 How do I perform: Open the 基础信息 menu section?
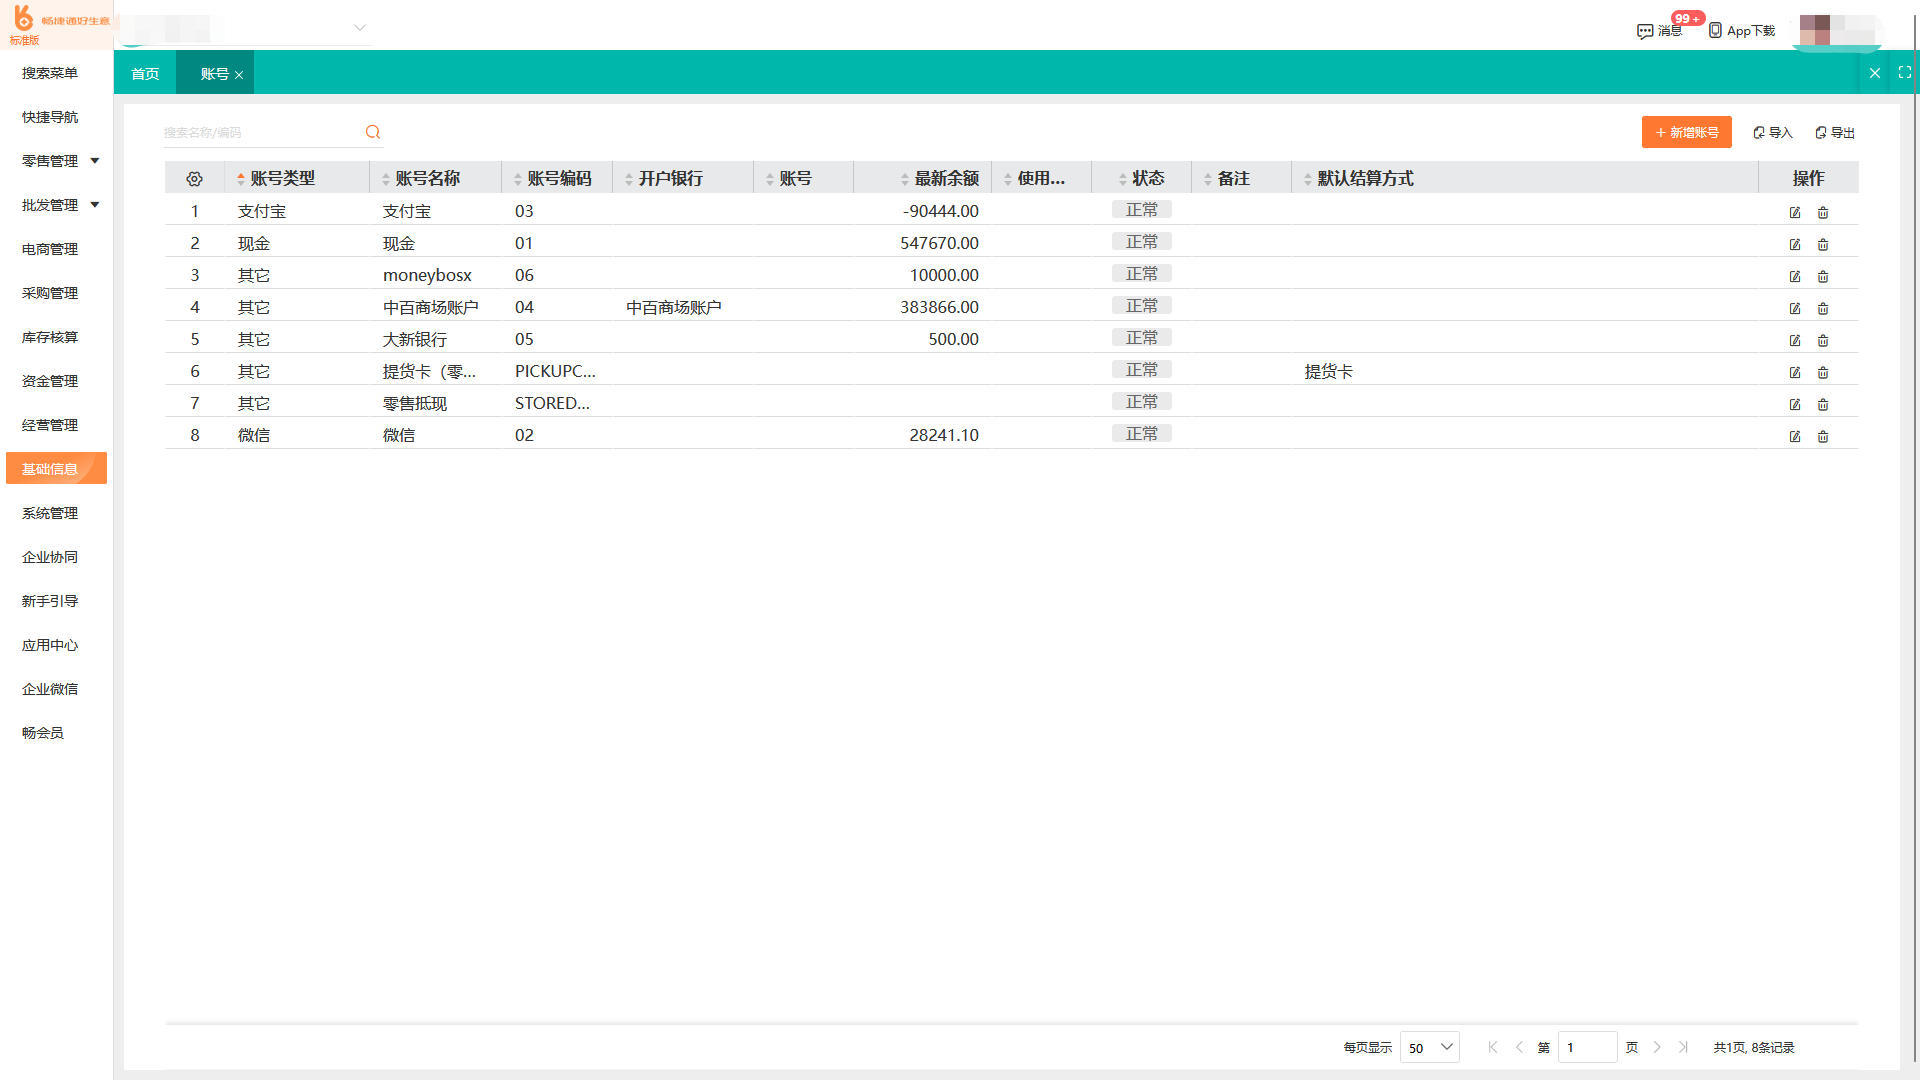click(x=53, y=468)
